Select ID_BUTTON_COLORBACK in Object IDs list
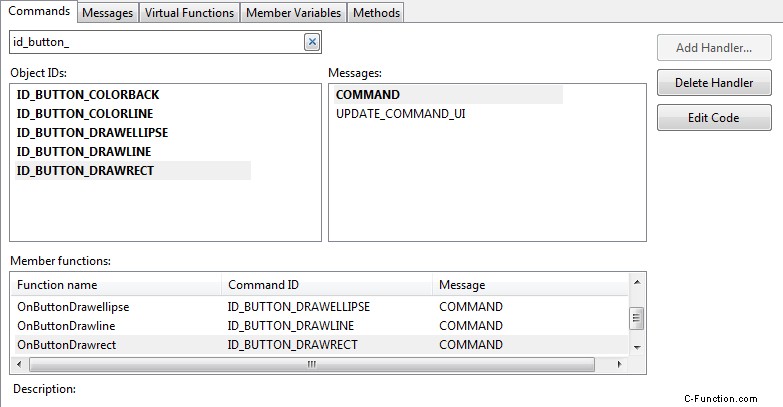 tap(88, 95)
